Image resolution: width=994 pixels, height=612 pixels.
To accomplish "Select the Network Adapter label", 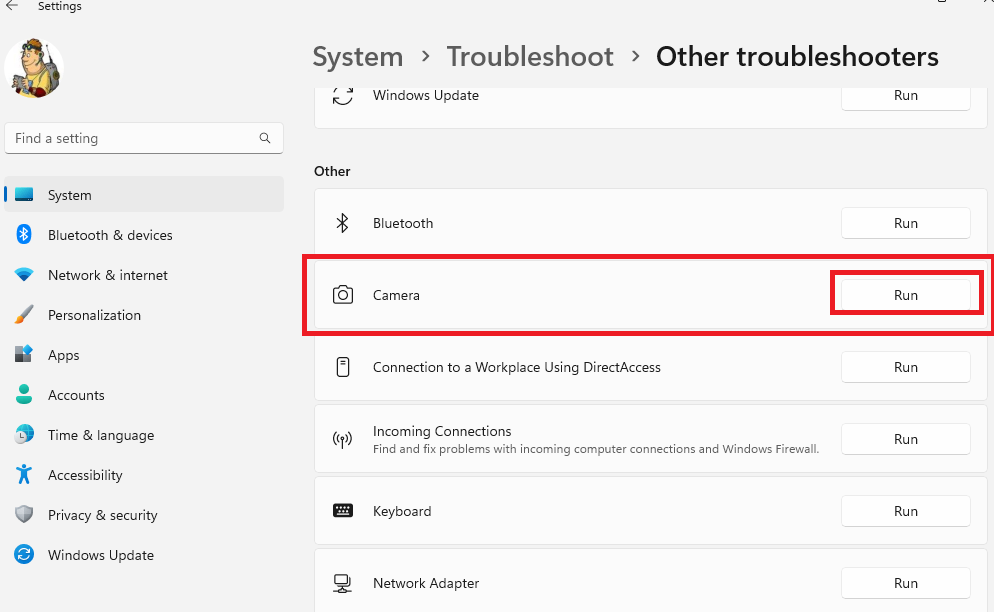I will tap(426, 583).
